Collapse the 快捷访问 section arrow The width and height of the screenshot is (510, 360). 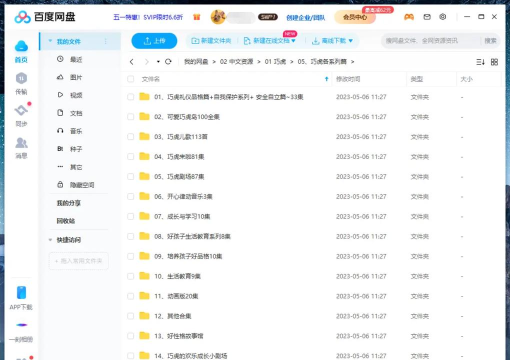(50, 240)
